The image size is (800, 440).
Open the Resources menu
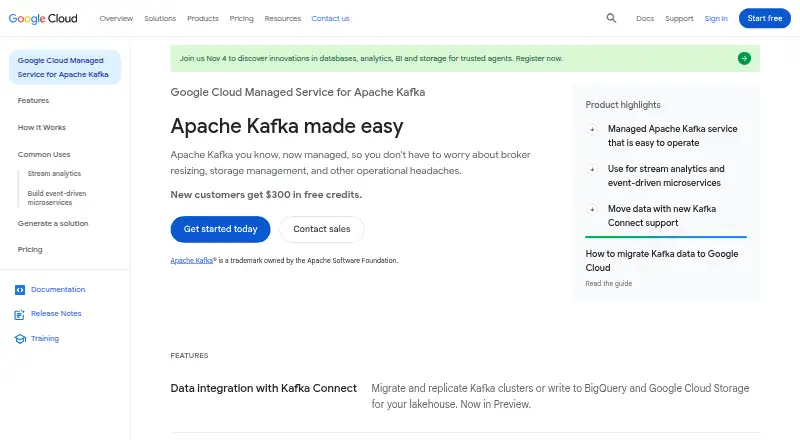tap(283, 18)
